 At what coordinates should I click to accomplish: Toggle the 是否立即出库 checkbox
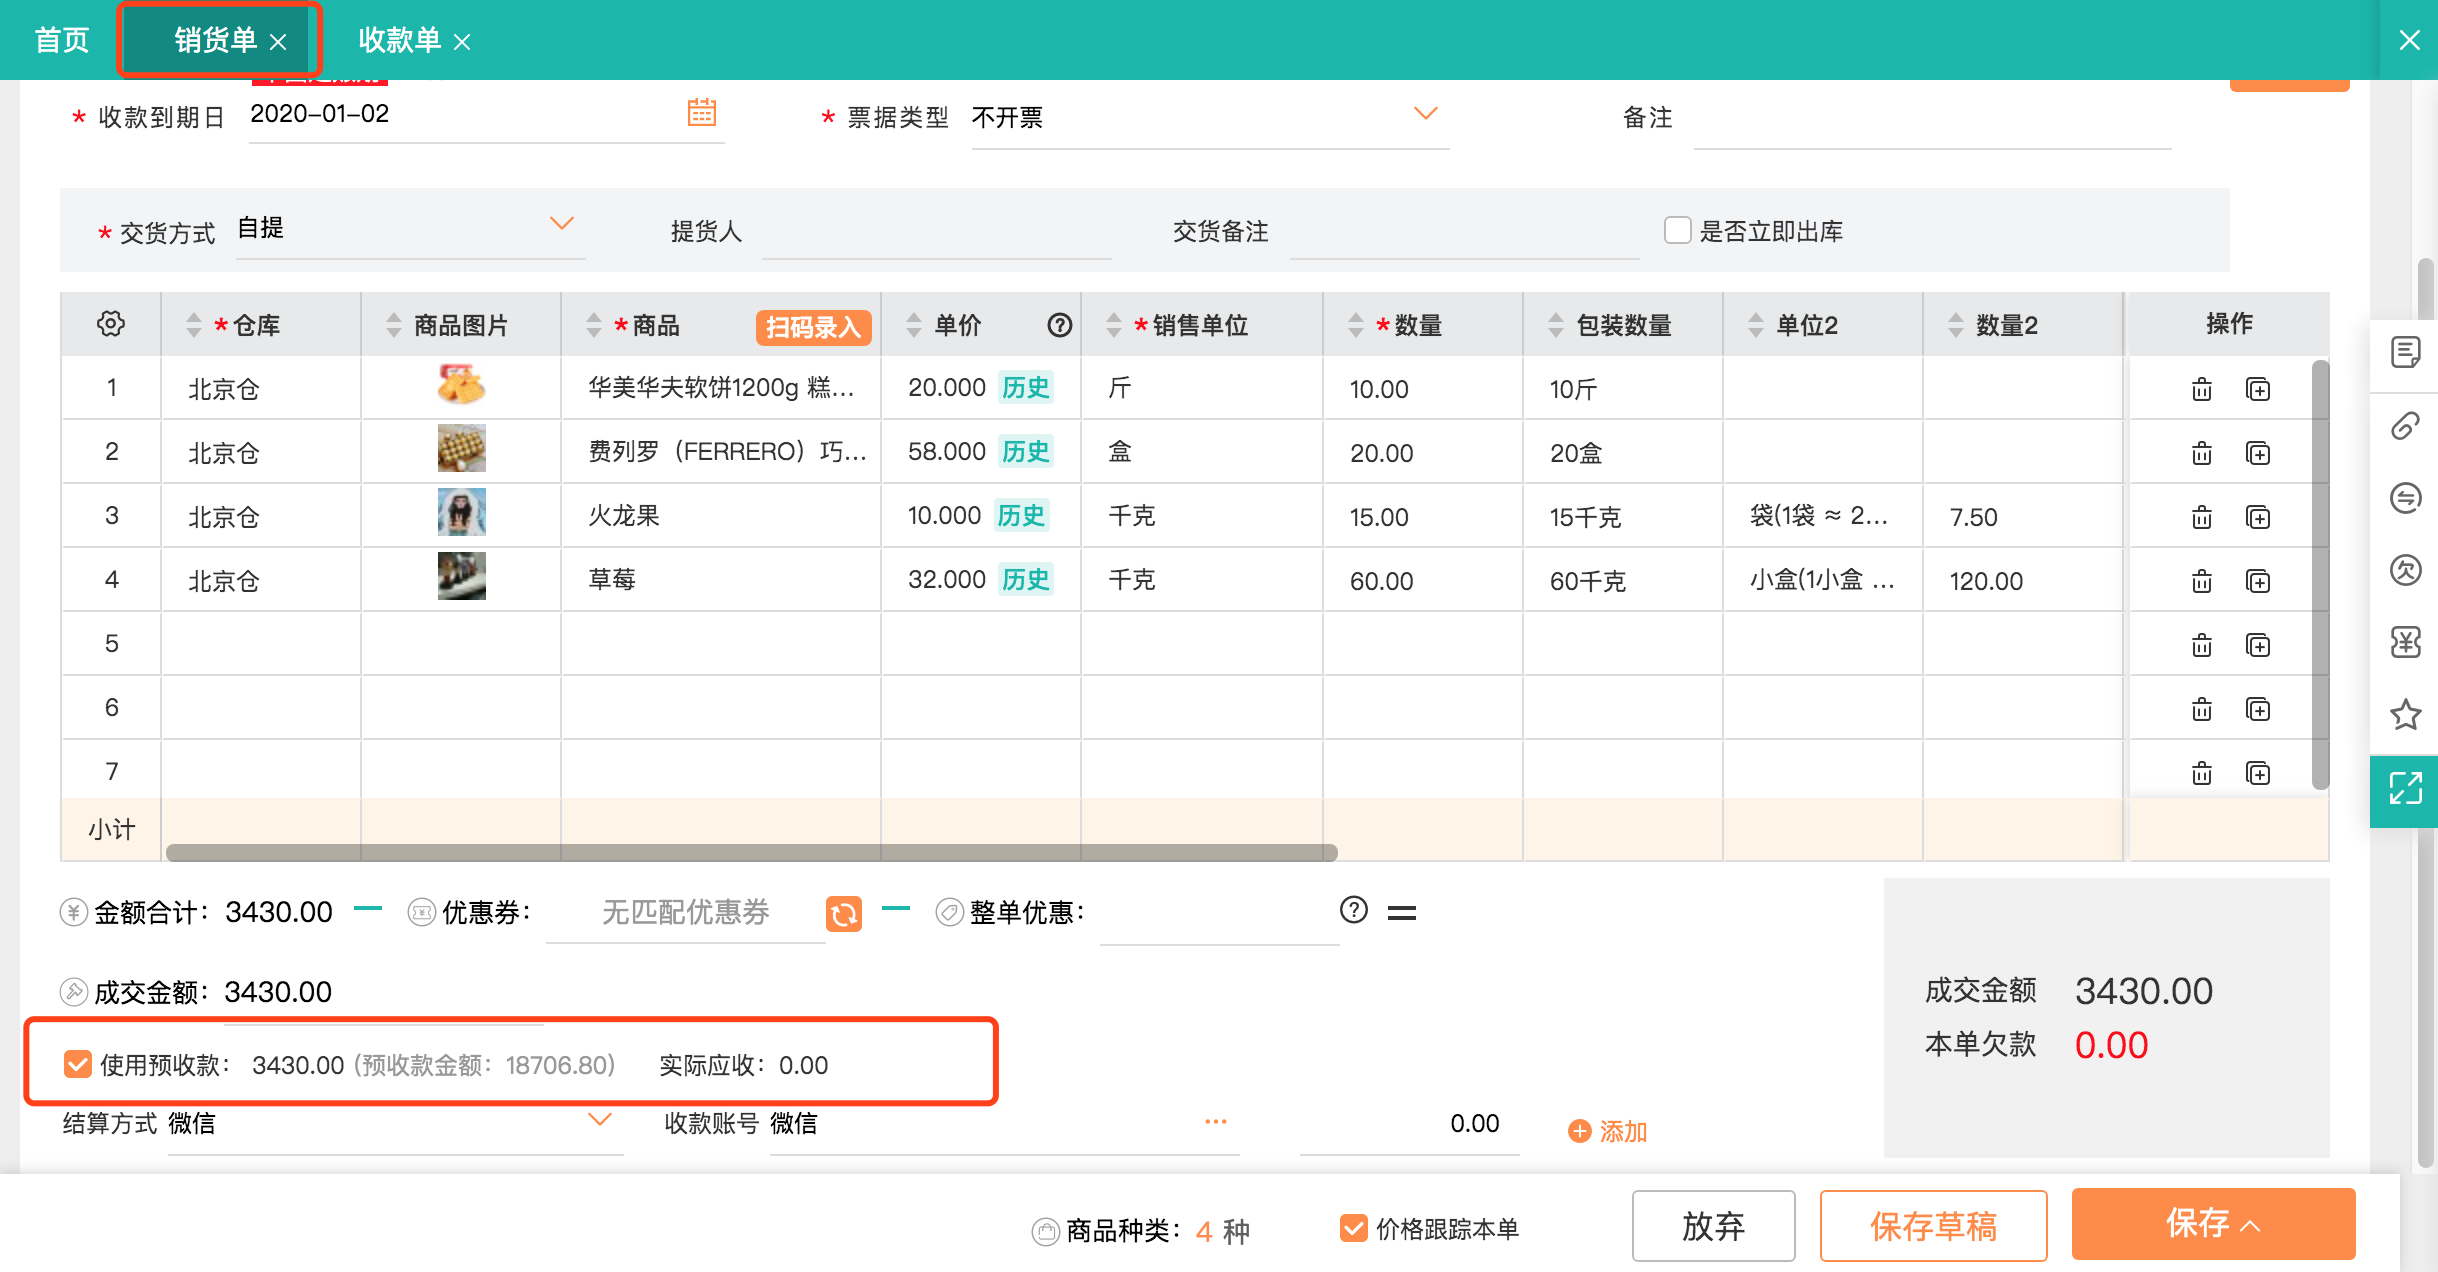[x=1674, y=229]
